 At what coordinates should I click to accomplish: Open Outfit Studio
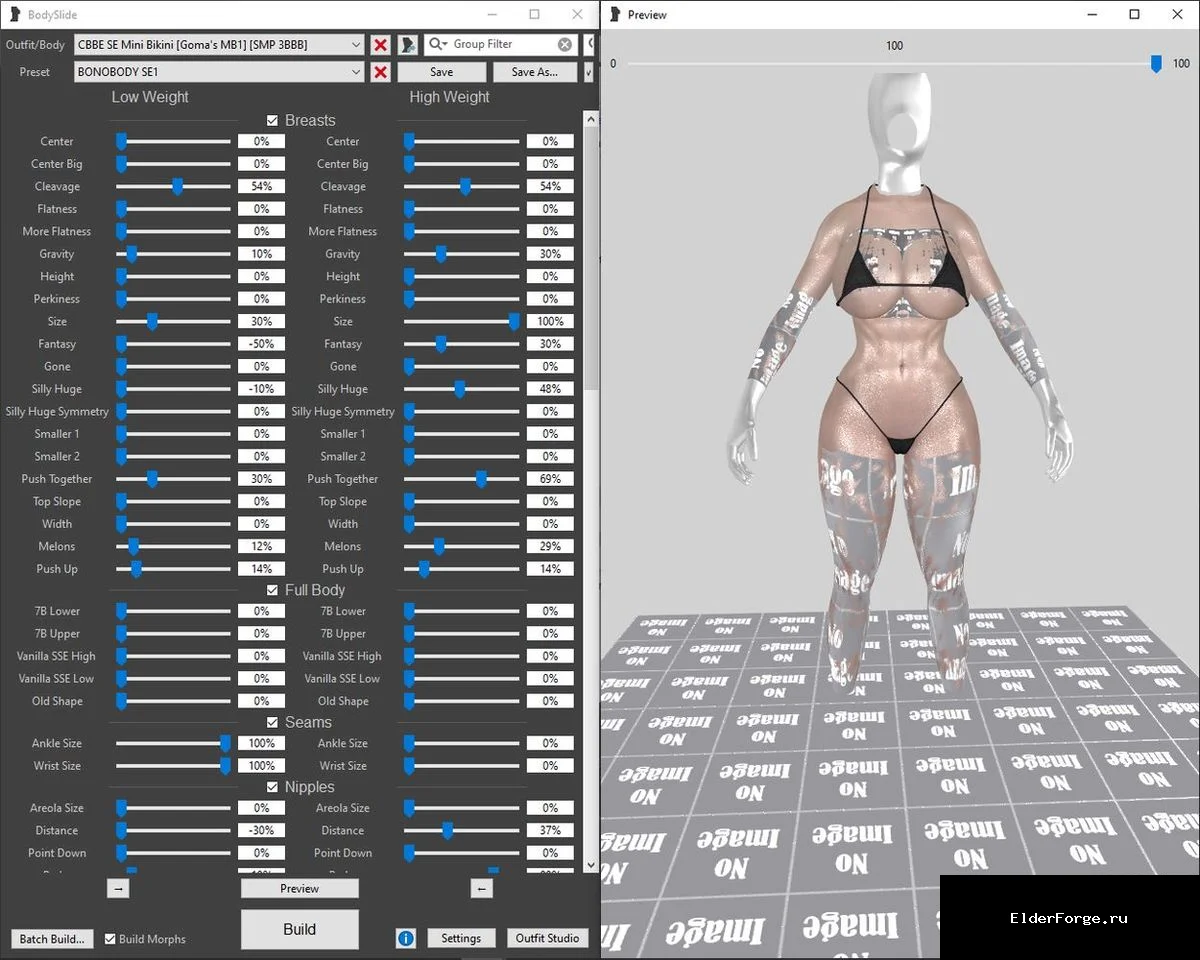point(547,938)
